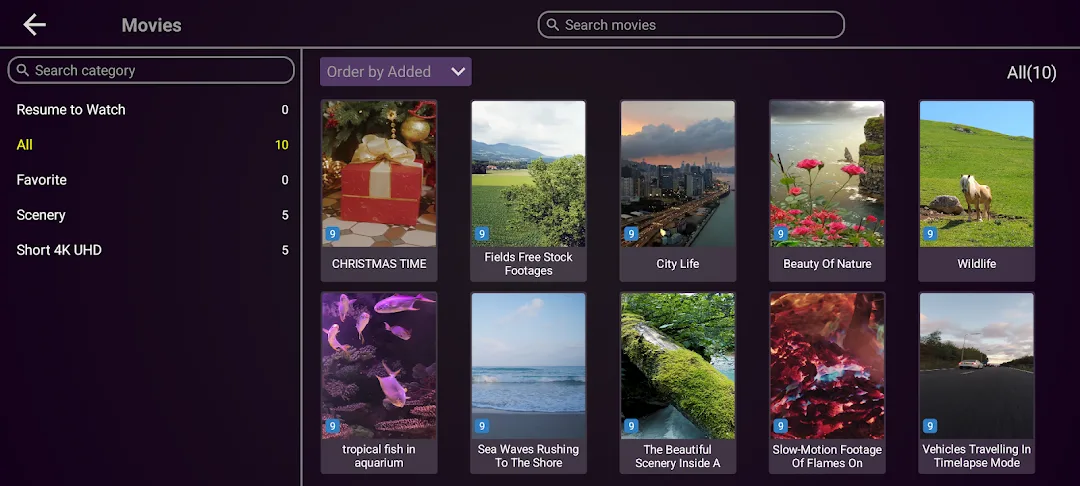Open the Short 4K UHD category
This screenshot has height=486, width=1080.
(x=152, y=250)
